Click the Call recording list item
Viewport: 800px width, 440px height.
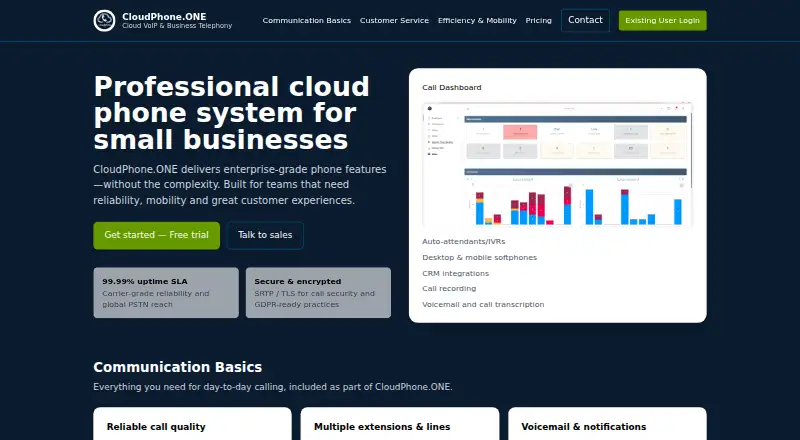click(x=449, y=288)
